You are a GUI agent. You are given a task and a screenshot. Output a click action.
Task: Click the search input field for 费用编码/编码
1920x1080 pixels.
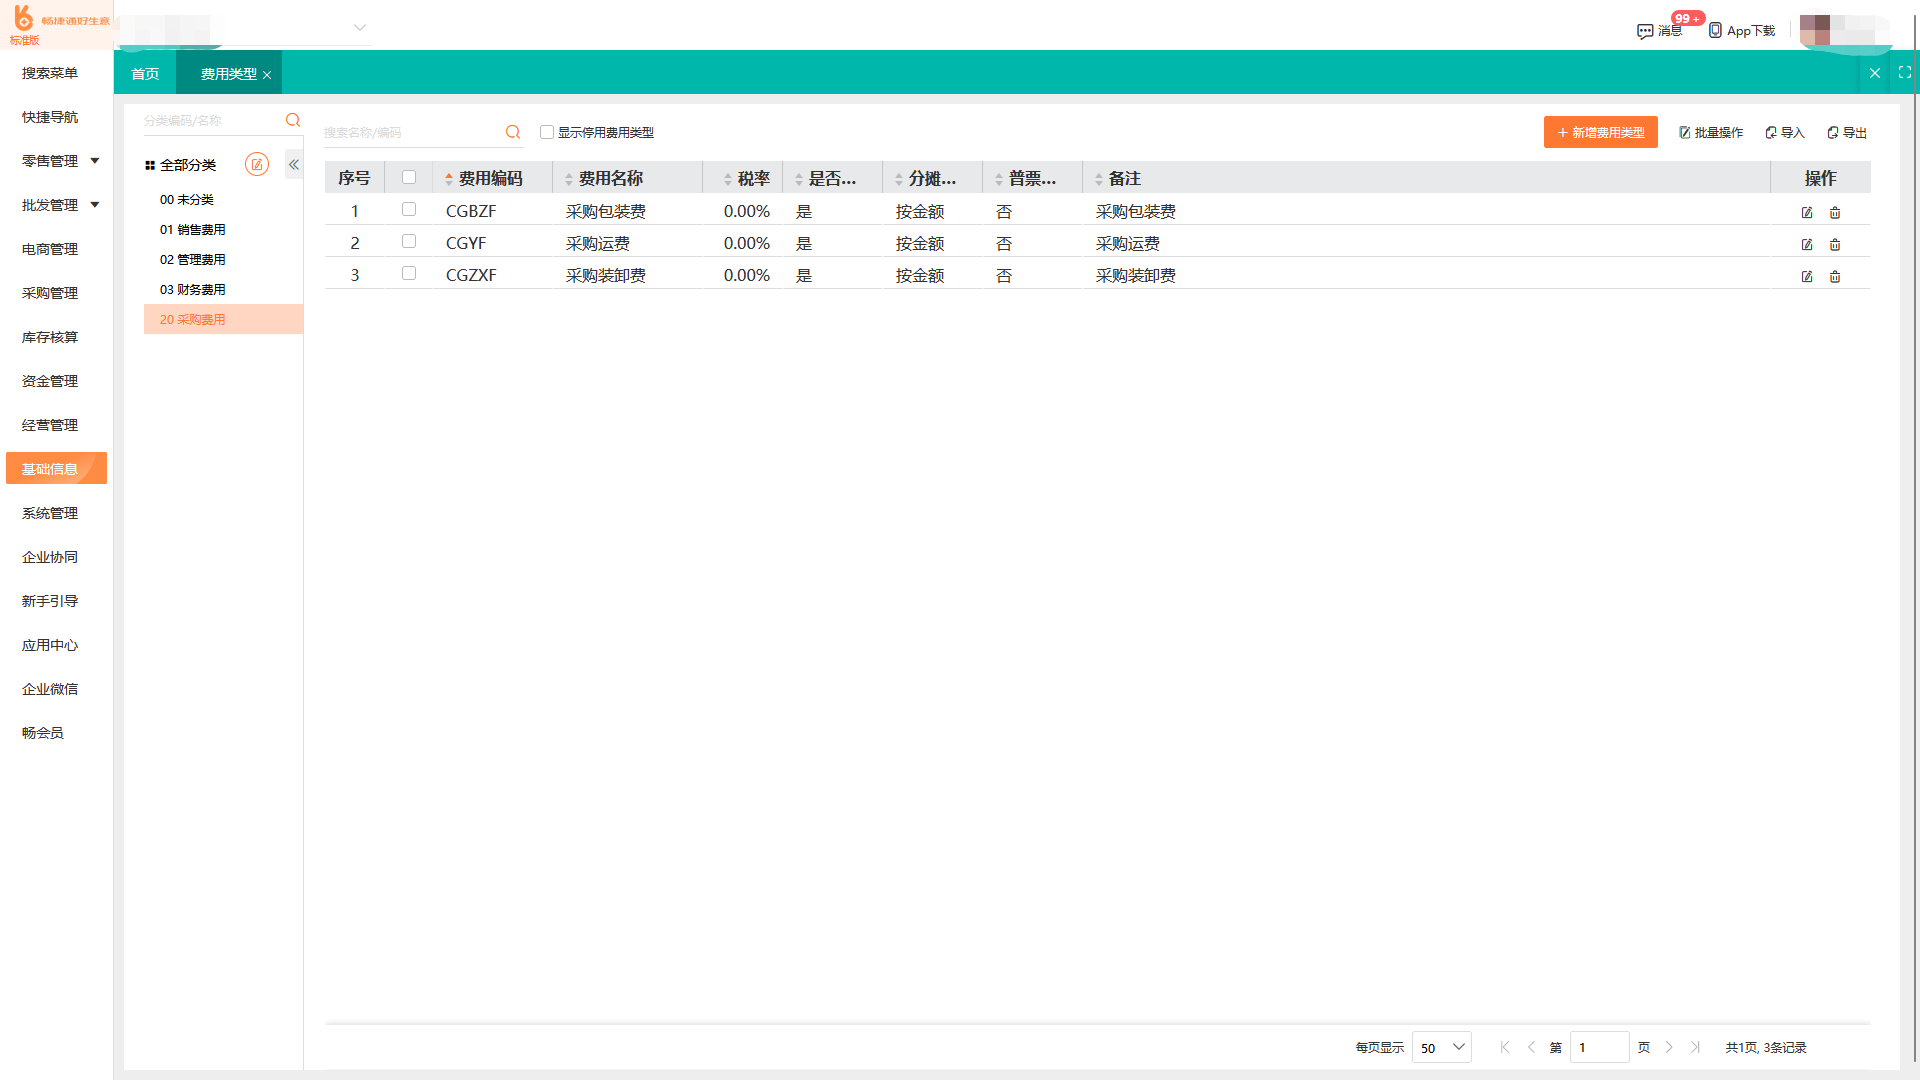pos(409,131)
